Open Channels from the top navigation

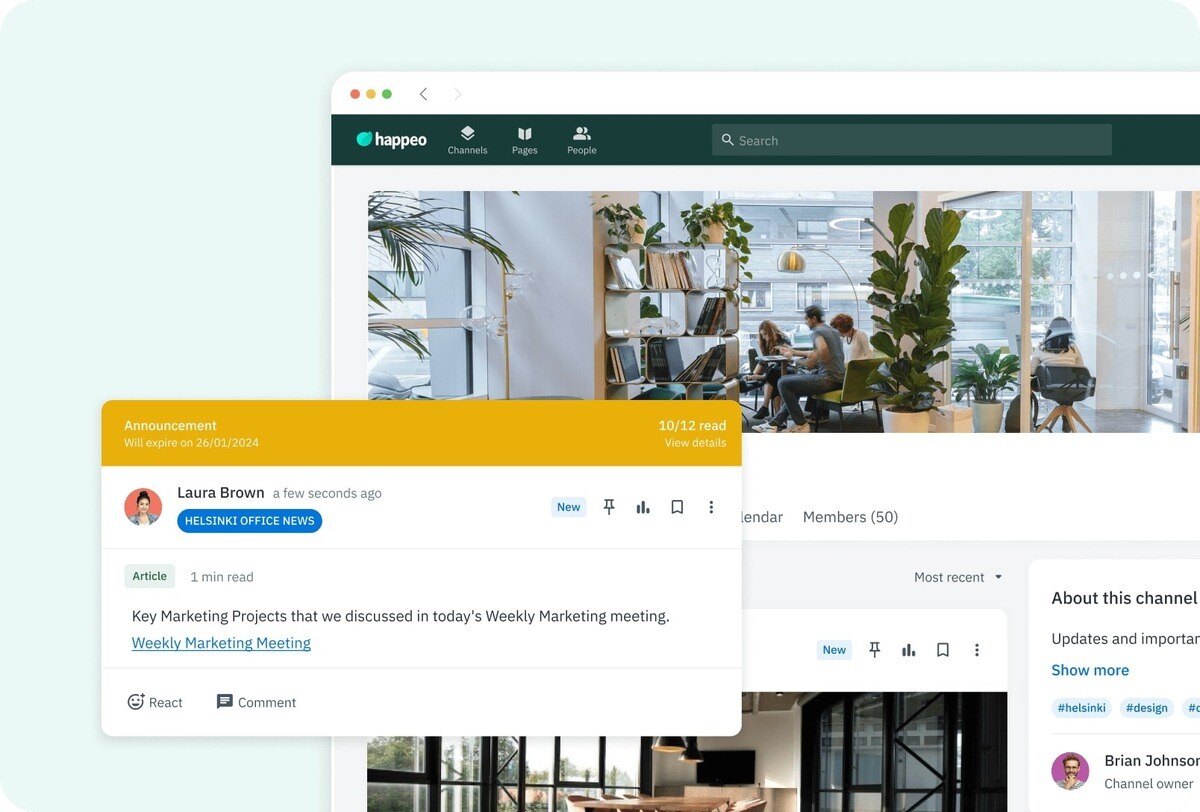pyautogui.click(x=467, y=140)
